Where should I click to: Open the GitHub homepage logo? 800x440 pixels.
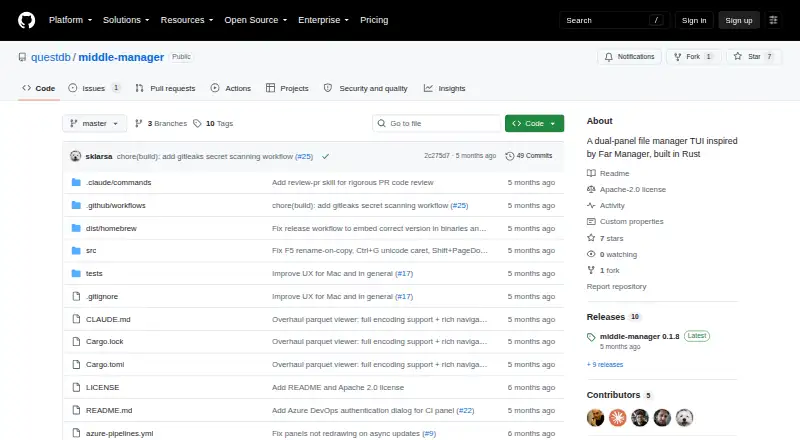tap(27, 20)
